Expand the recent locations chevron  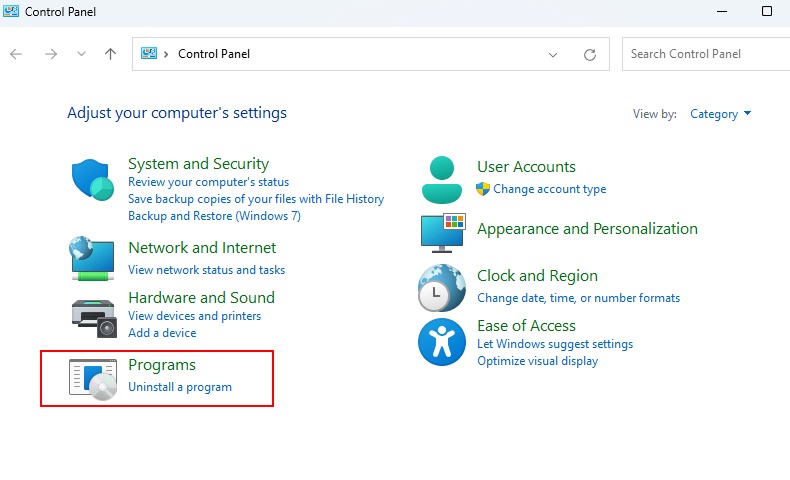(81, 54)
